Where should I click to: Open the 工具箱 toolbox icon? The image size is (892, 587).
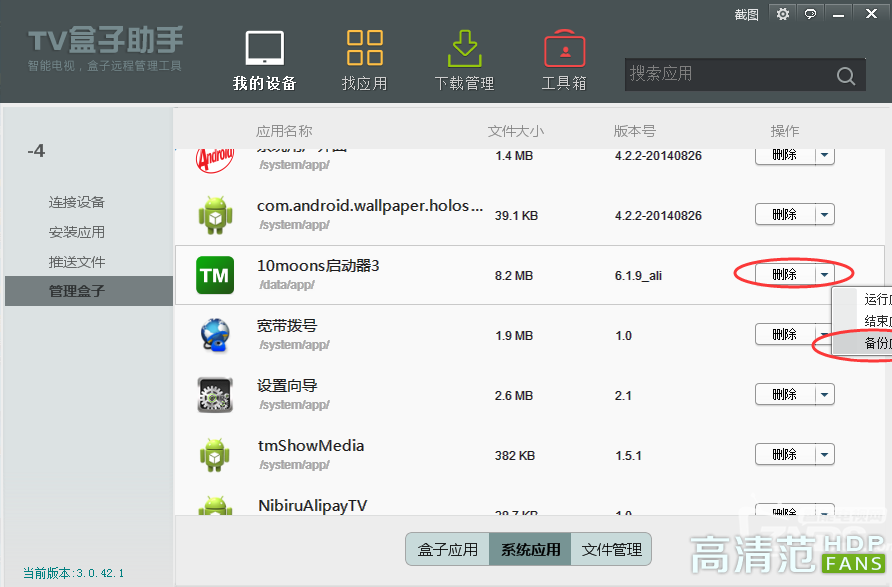[x=564, y=48]
